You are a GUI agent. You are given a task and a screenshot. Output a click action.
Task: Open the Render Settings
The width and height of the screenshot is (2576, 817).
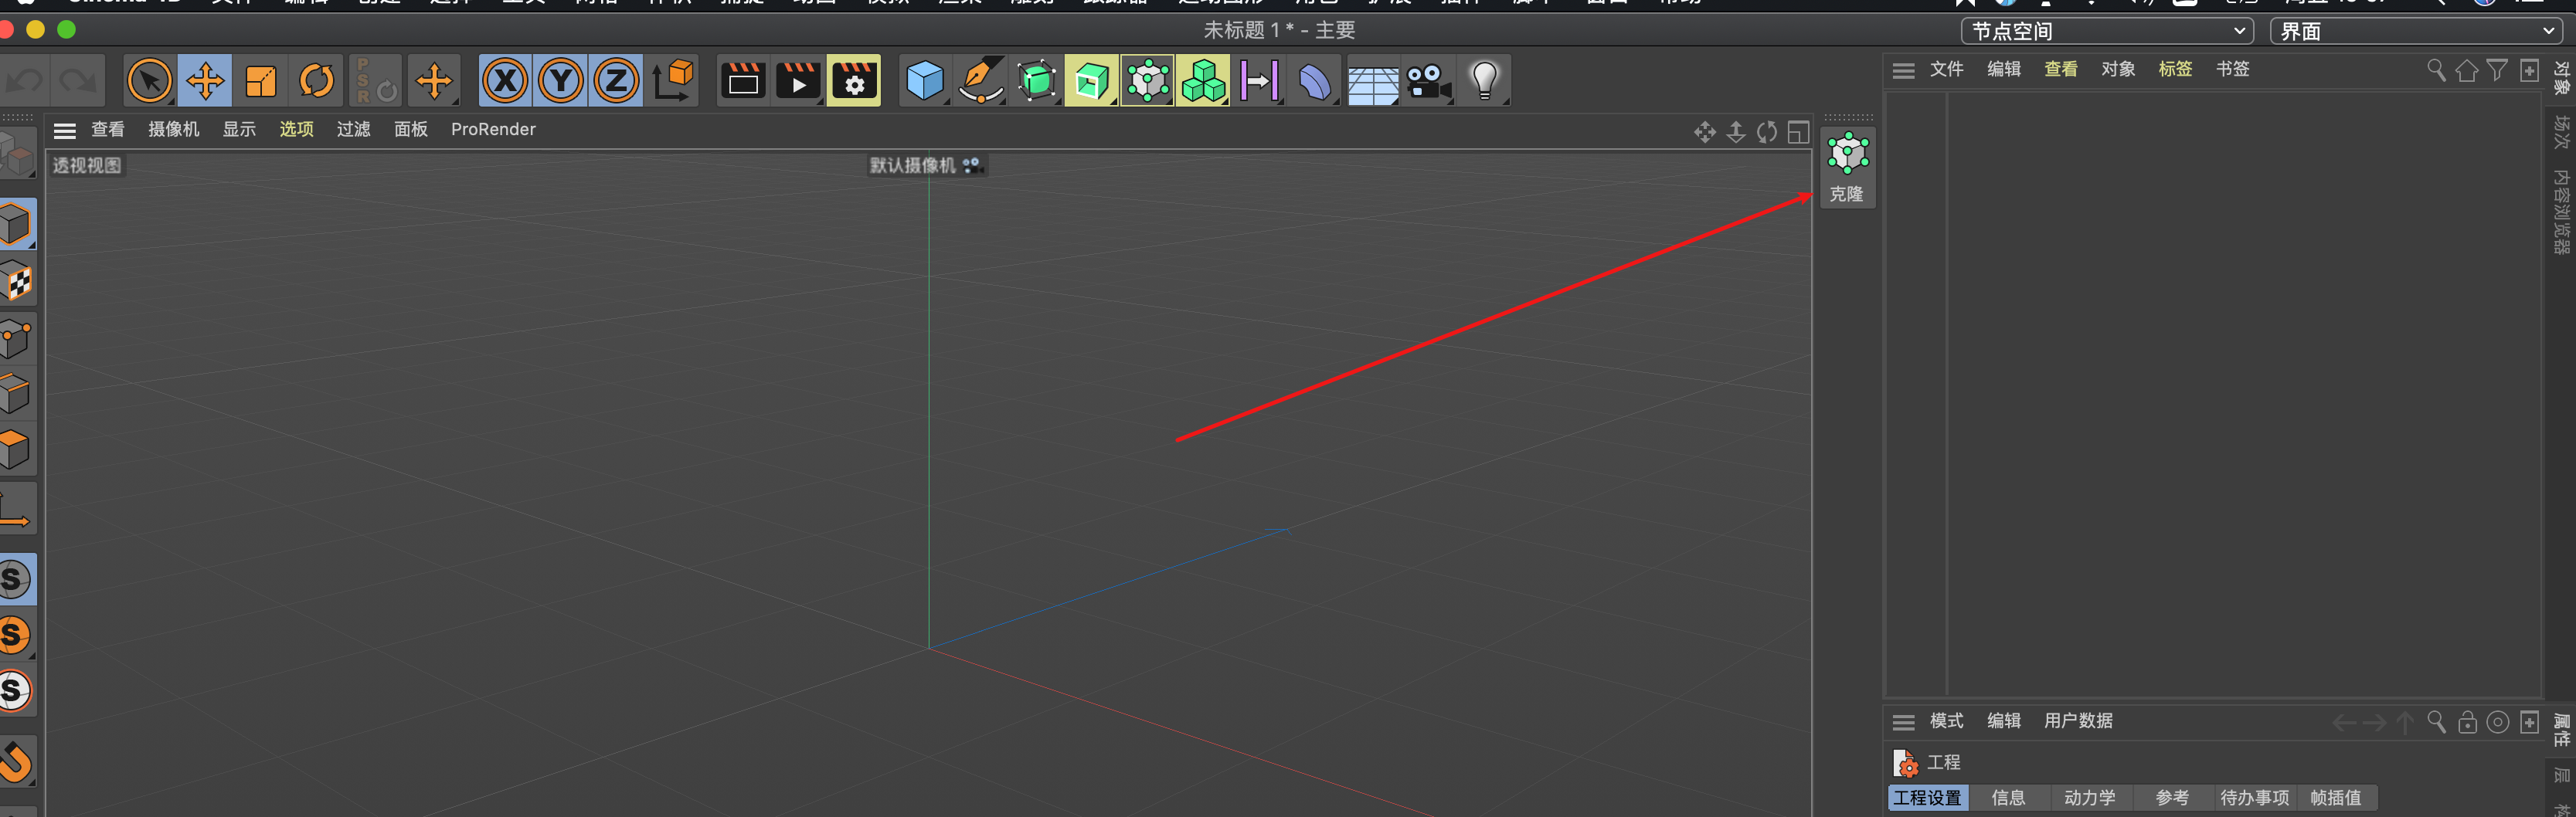pyautogui.click(x=853, y=80)
